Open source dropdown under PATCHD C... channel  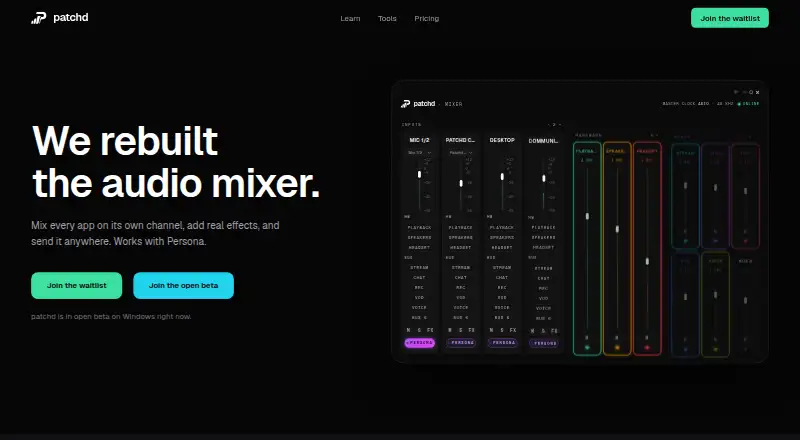coord(461,153)
